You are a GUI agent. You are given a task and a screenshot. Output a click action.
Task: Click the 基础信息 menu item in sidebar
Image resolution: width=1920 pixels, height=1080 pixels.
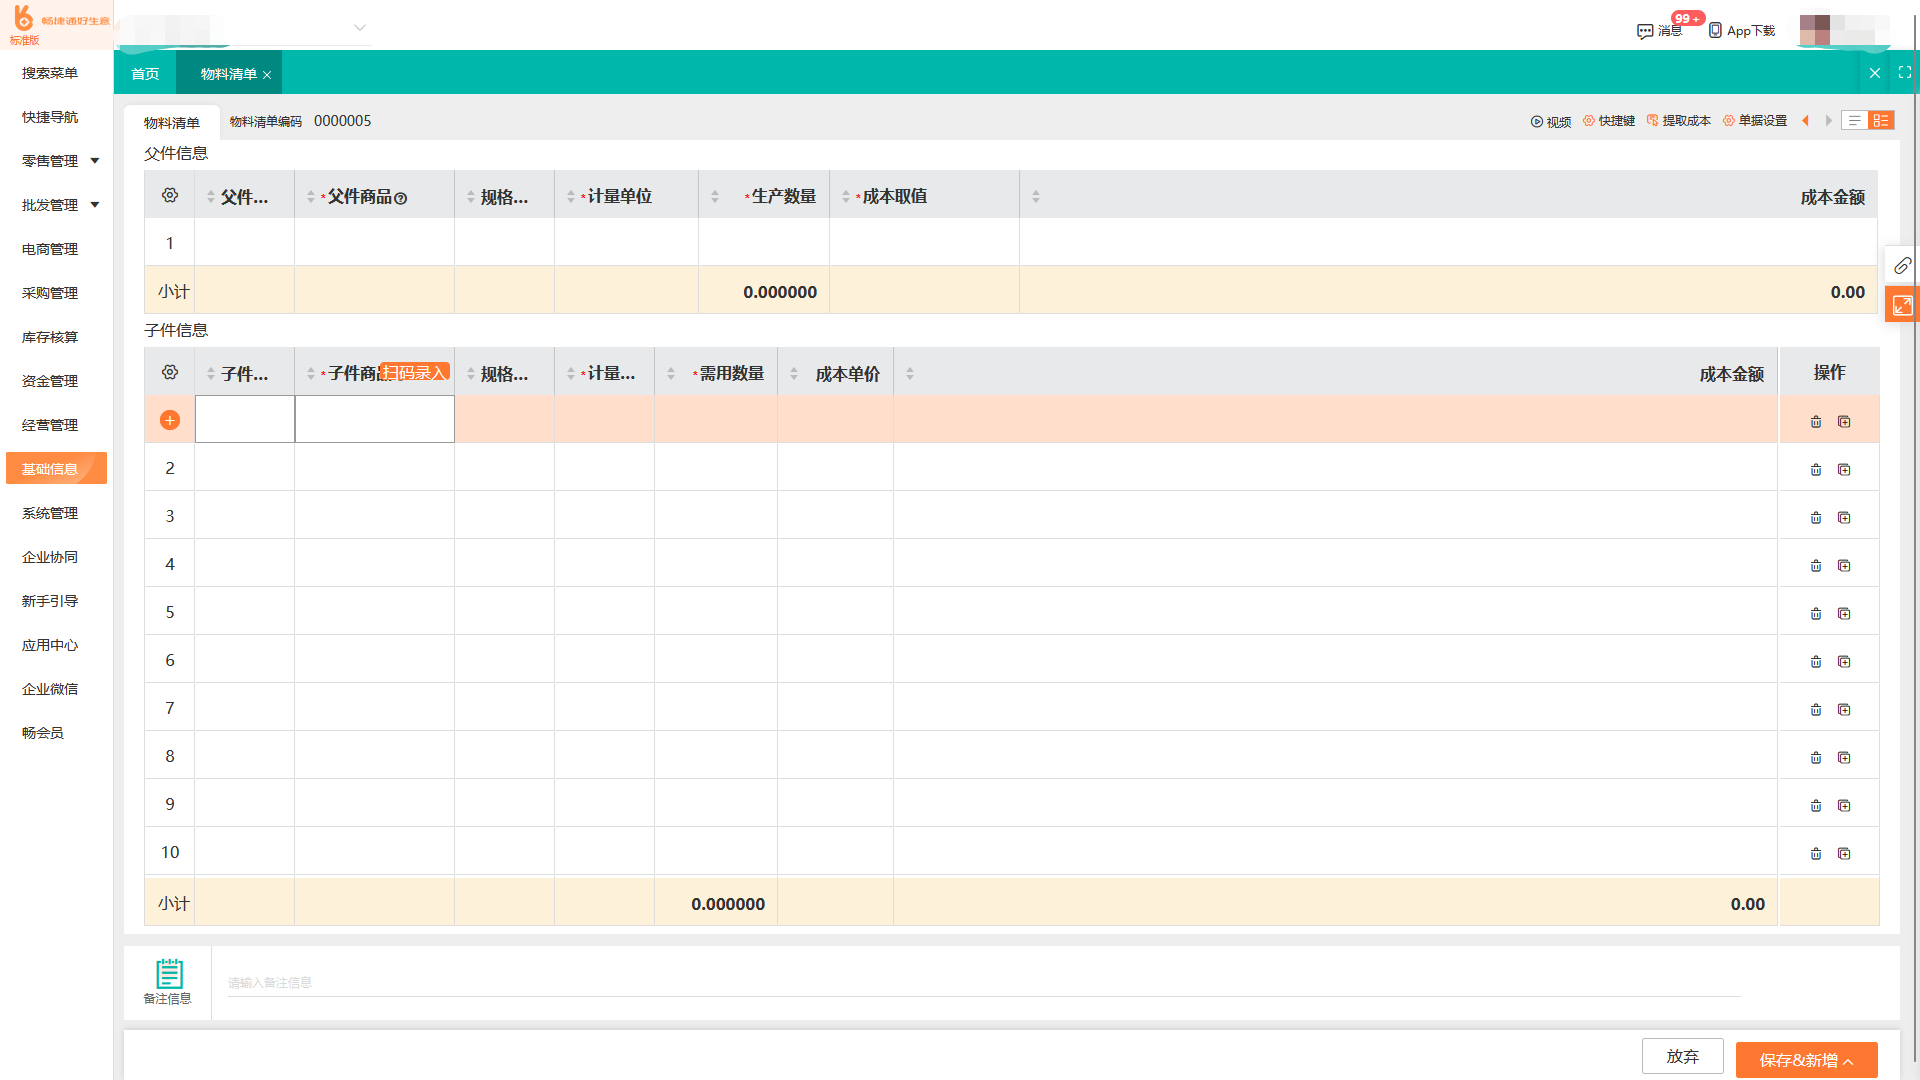click(x=51, y=468)
